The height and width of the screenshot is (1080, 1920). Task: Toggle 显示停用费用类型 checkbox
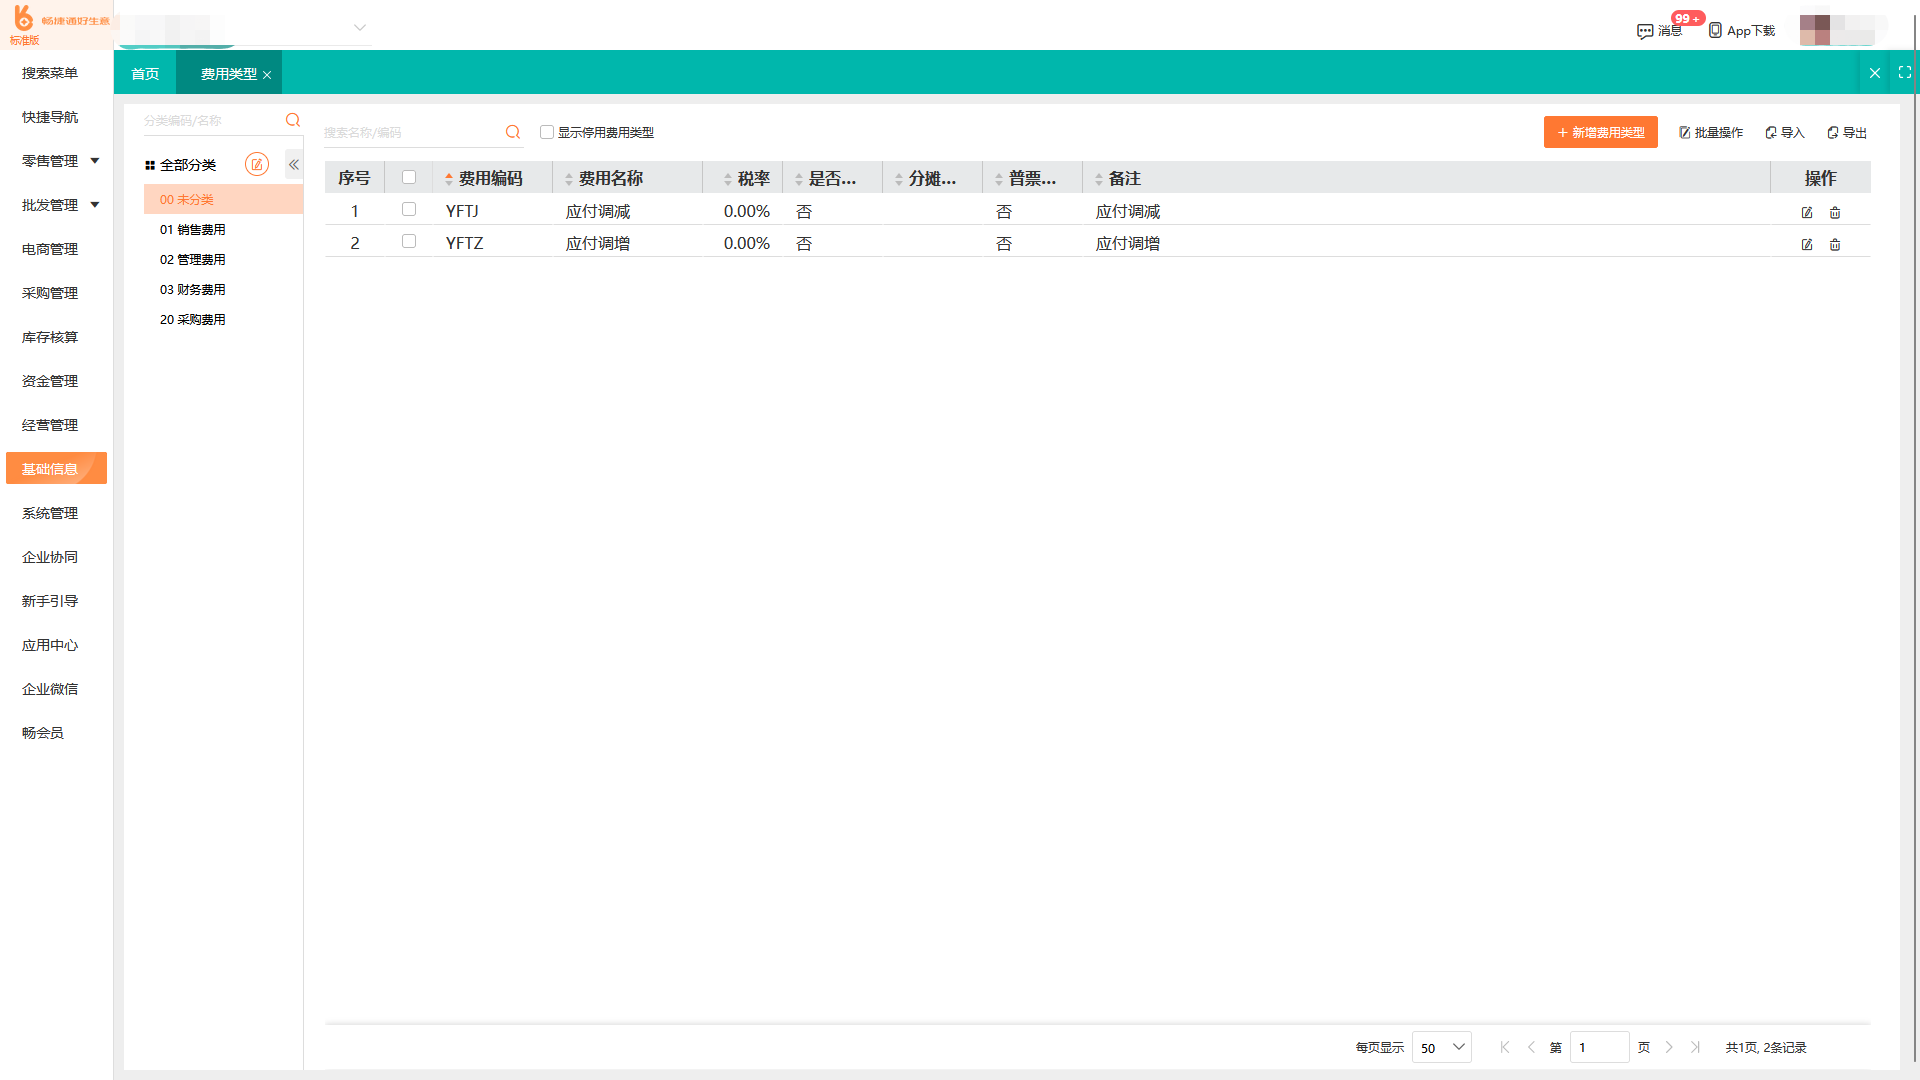tap(545, 132)
